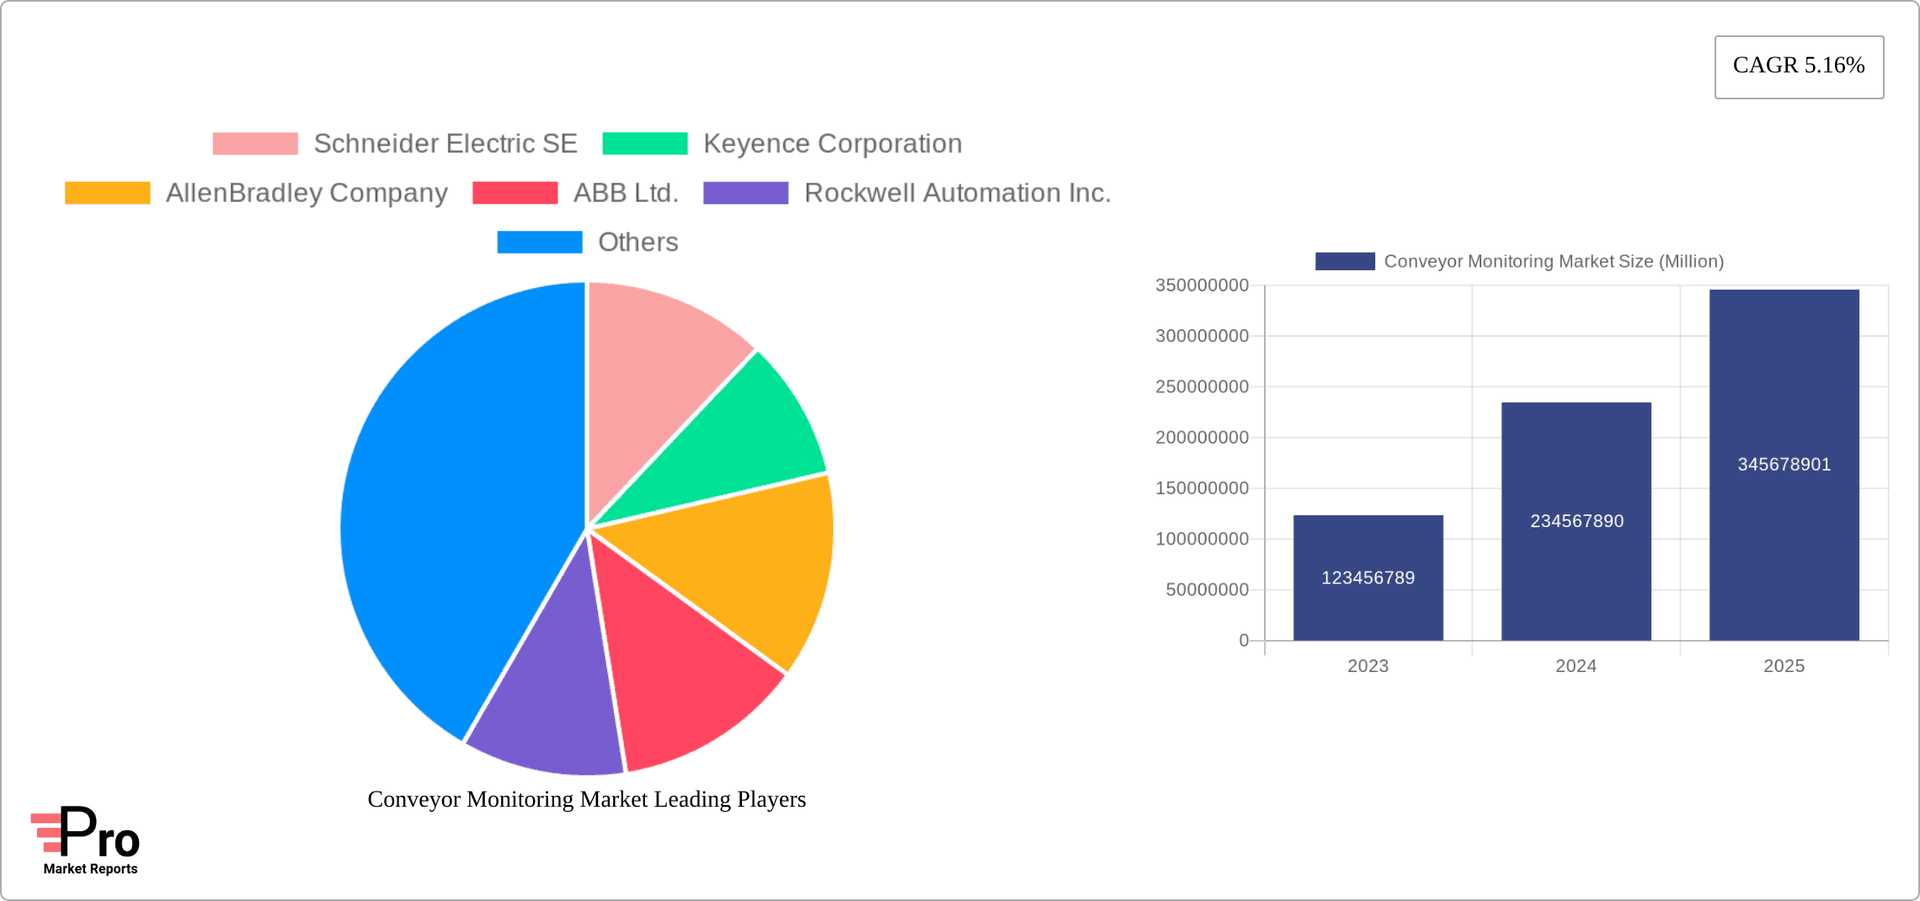Select the pink Schneider Electric SE legend swatch
This screenshot has height=901, width=1920.
coord(254,143)
